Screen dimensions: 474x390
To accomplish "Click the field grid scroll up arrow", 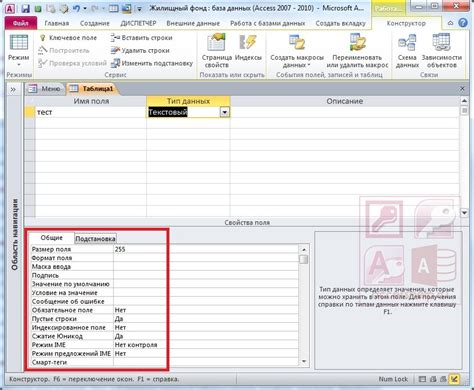I will (x=464, y=101).
